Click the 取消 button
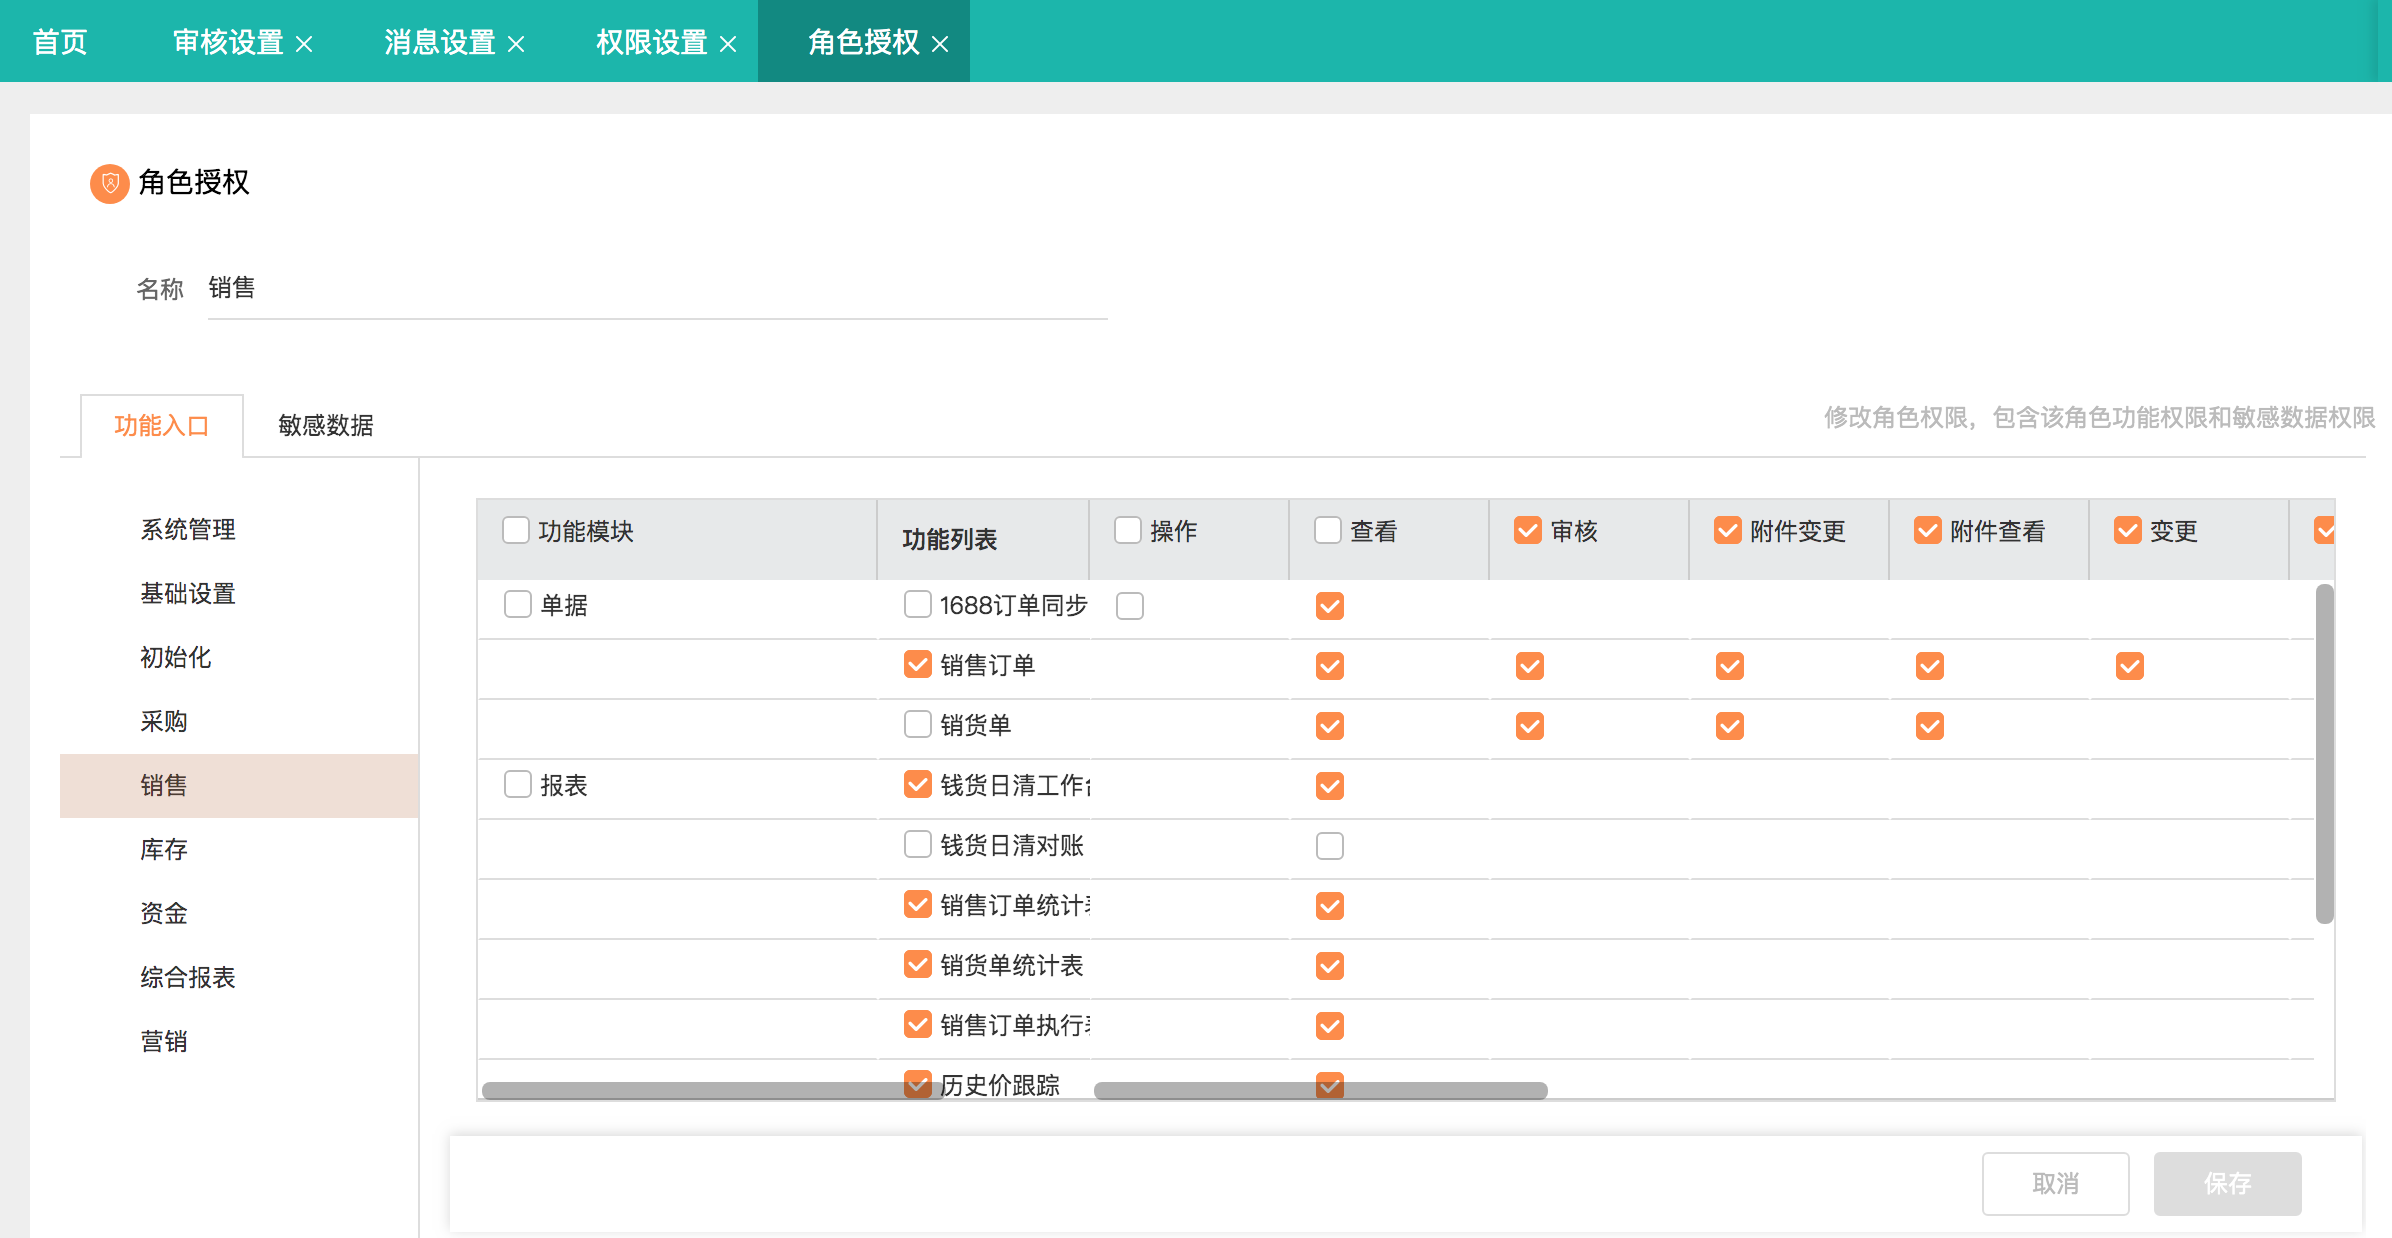Image resolution: width=2392 pixels, height=1238 pixels. [2057, 1181]
